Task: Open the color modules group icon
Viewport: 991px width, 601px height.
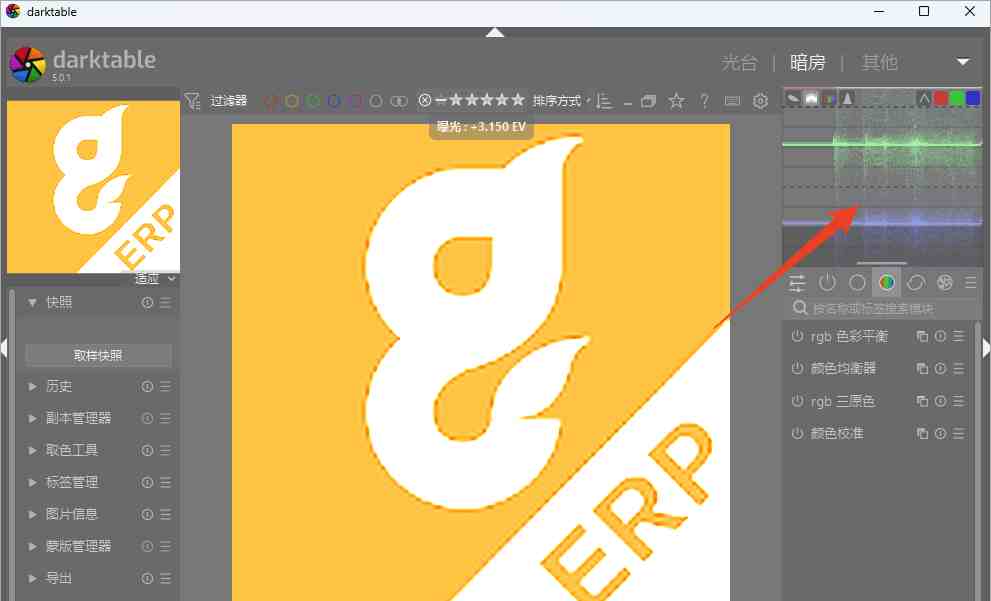Action: coord(886,283)
